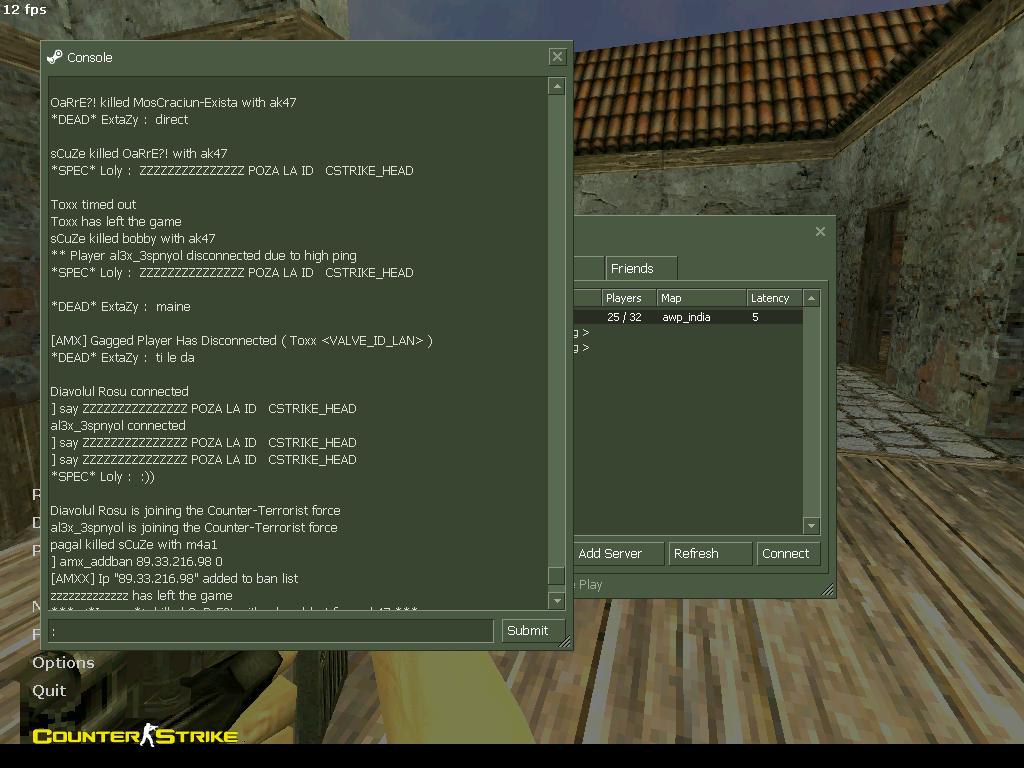1024x768 pixels.
Task: Sort servers by the Latency column
Action: [x=773, y=298]
